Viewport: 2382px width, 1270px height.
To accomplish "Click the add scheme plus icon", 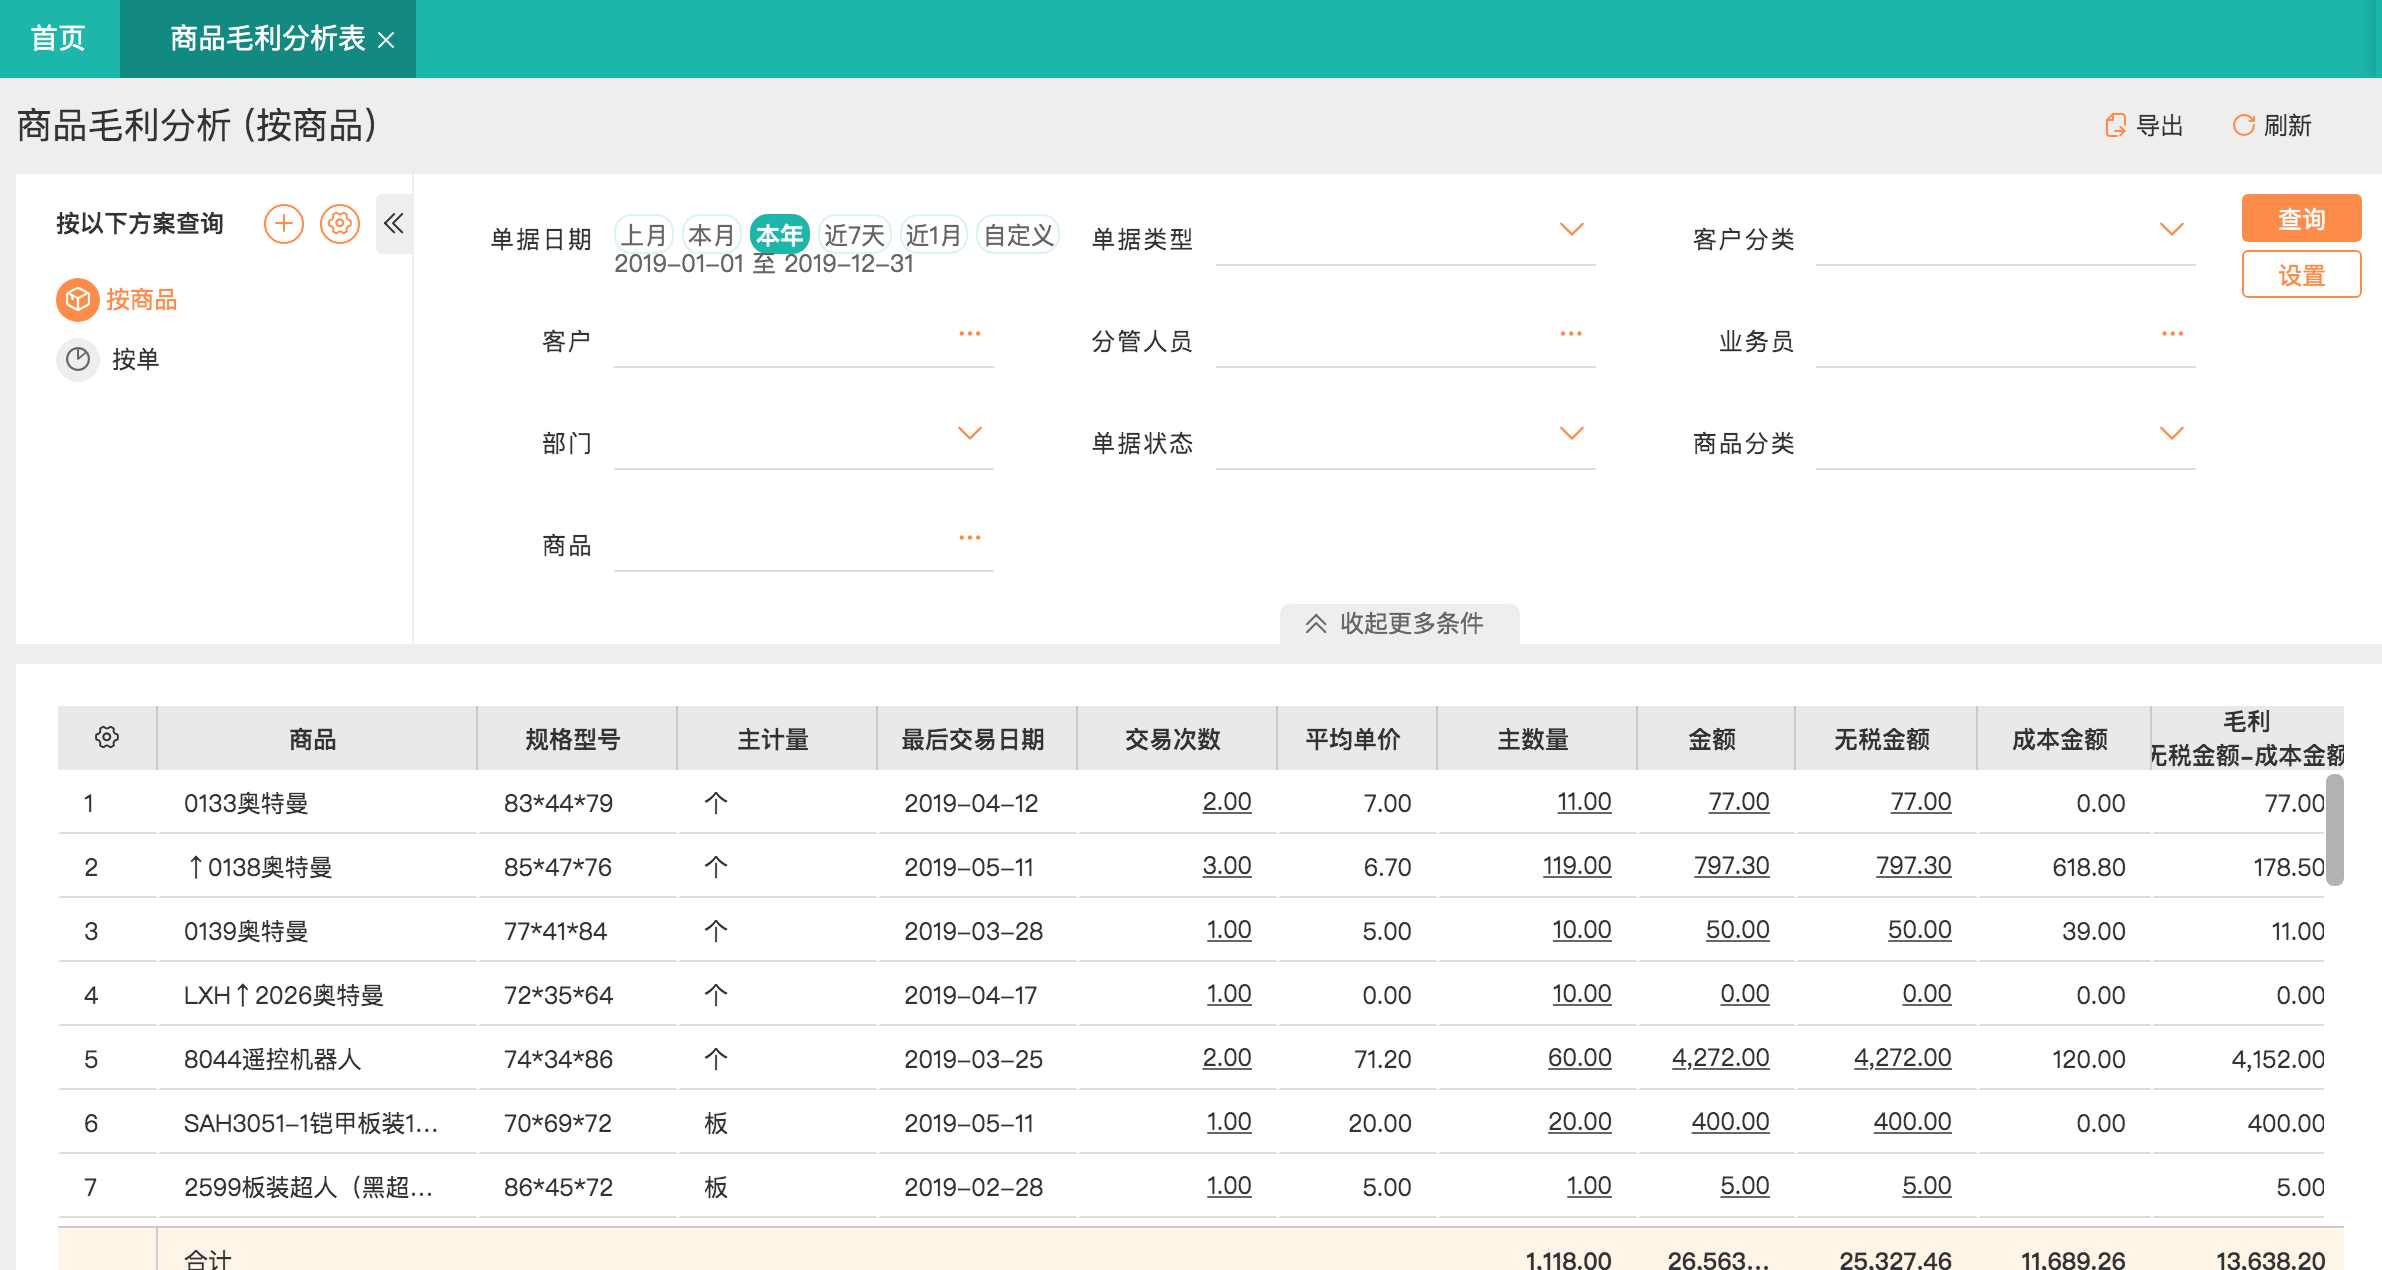I will click(285, 222).
